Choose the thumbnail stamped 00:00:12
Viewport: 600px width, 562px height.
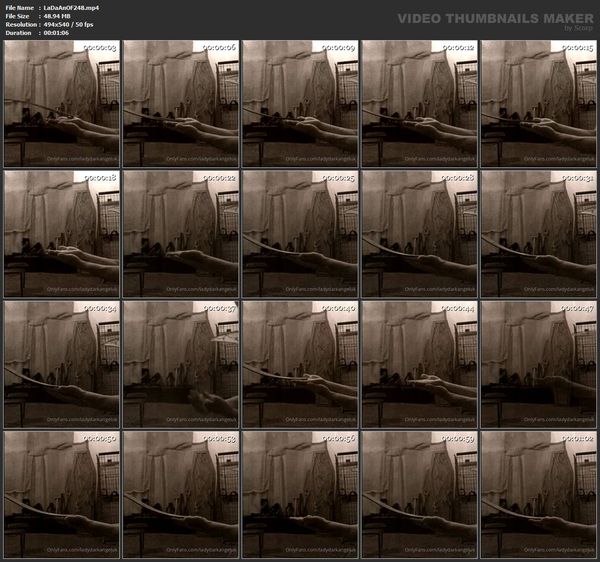(419, 102)
